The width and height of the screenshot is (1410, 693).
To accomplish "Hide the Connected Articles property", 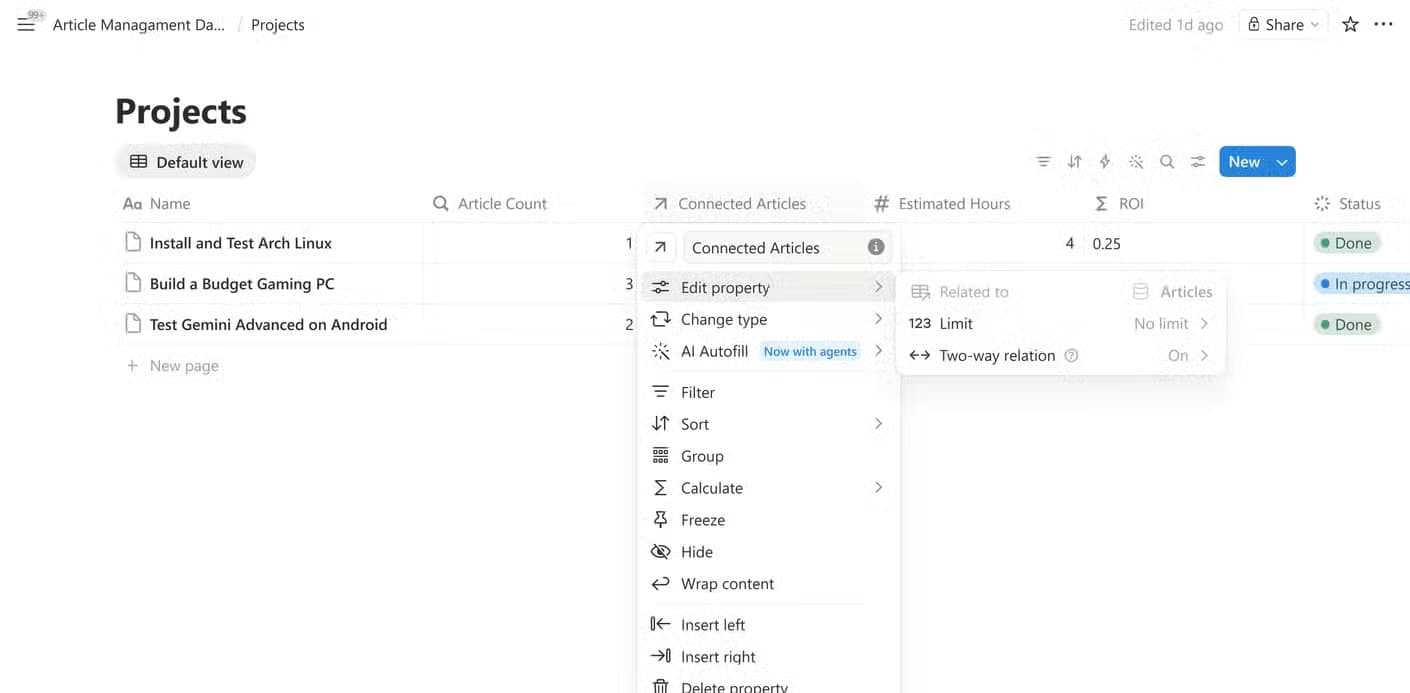I will point(768,552).
